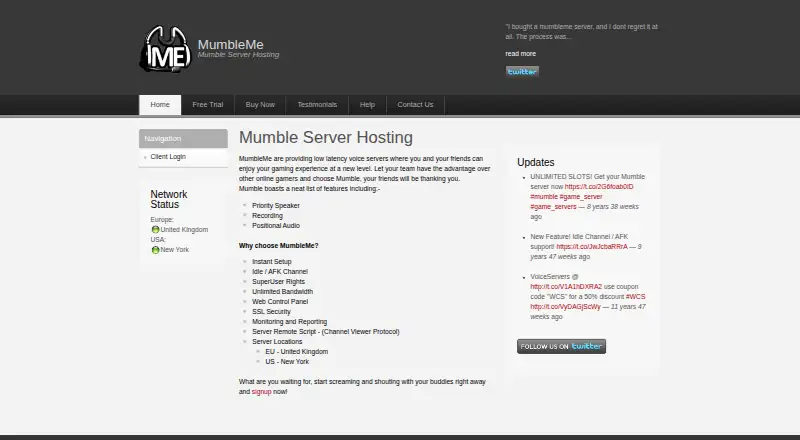Open the Home tab
Image resolution: width=800 pixels, height=440 pixels.
(x=160, y=105)
